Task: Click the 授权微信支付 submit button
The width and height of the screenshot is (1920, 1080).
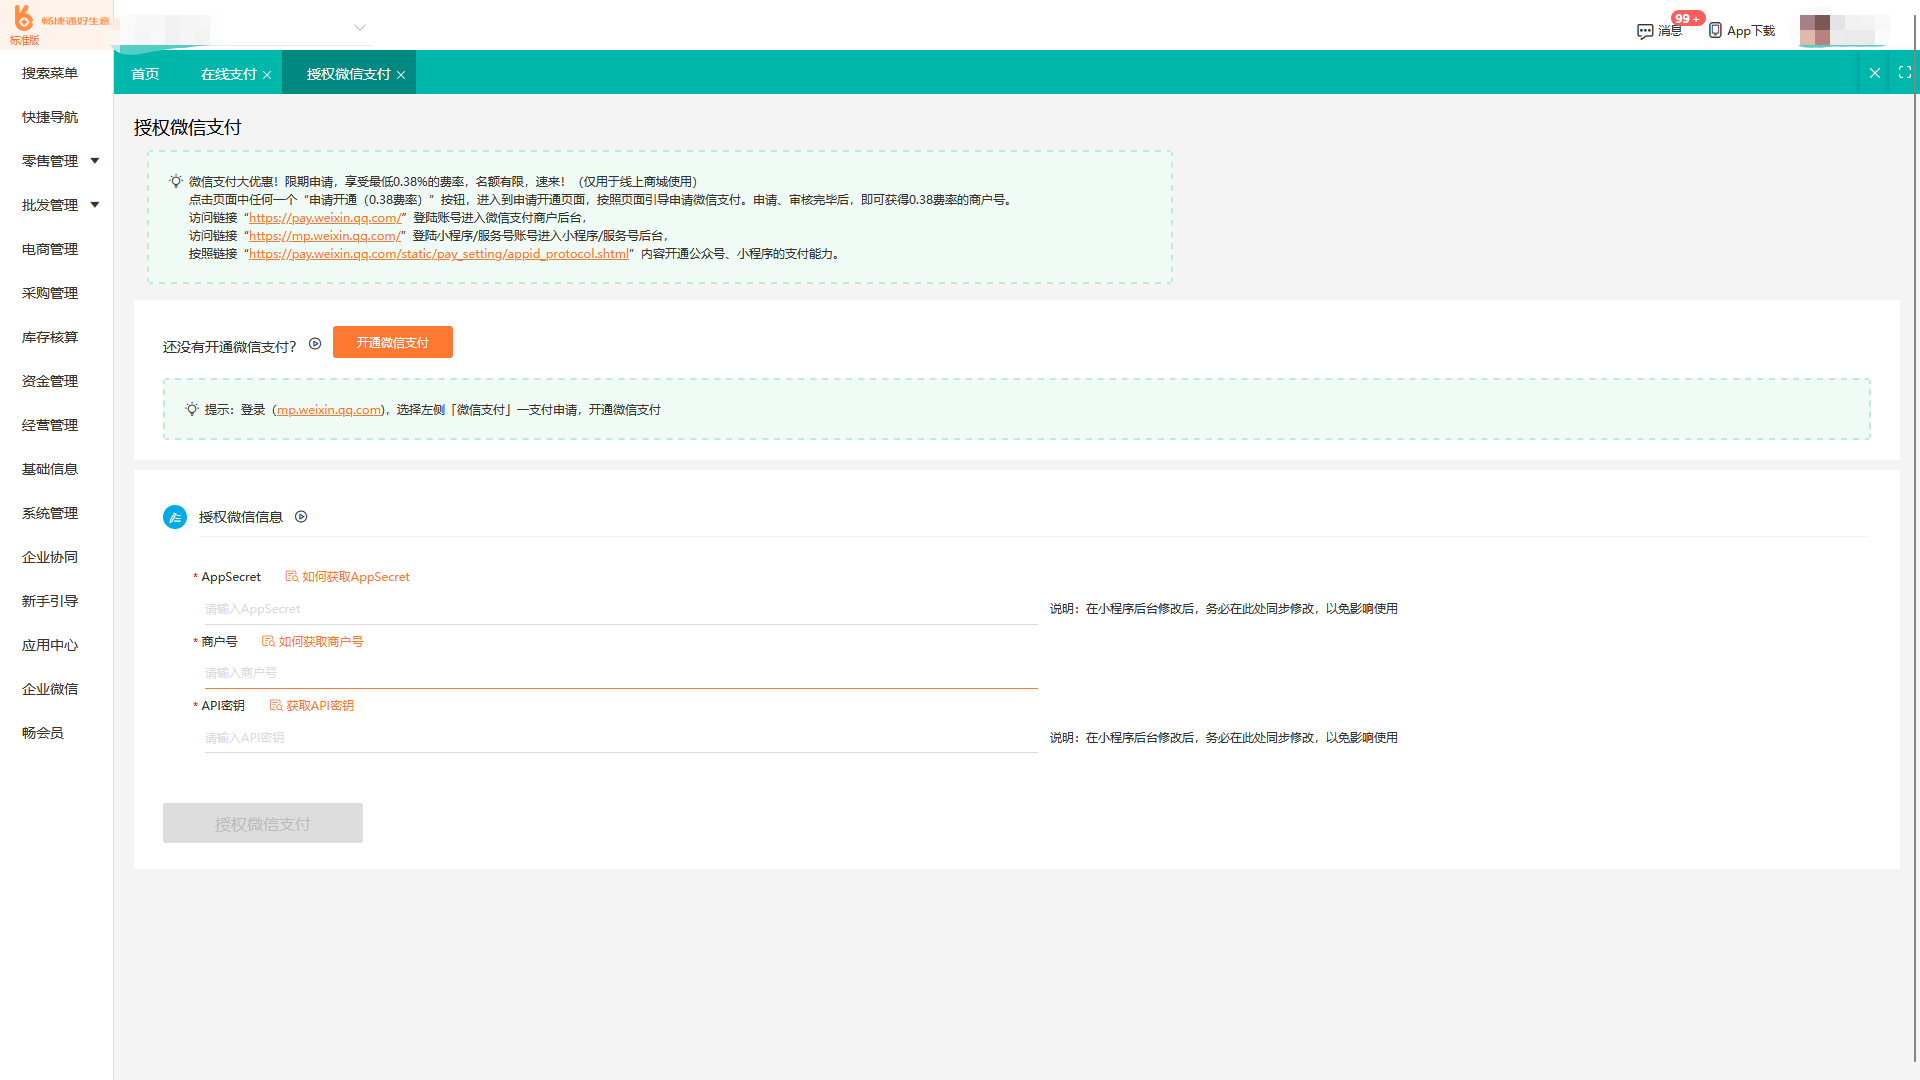Action: (x=262, y=823)
